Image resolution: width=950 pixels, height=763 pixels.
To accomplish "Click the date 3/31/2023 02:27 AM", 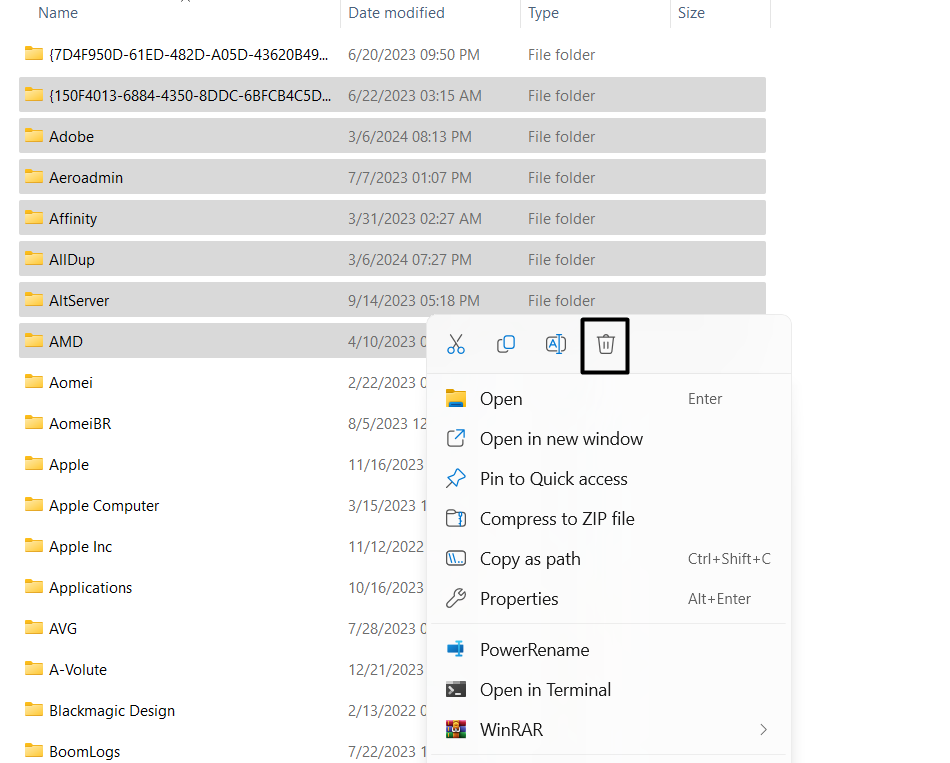I will click(x=414, y=219).
